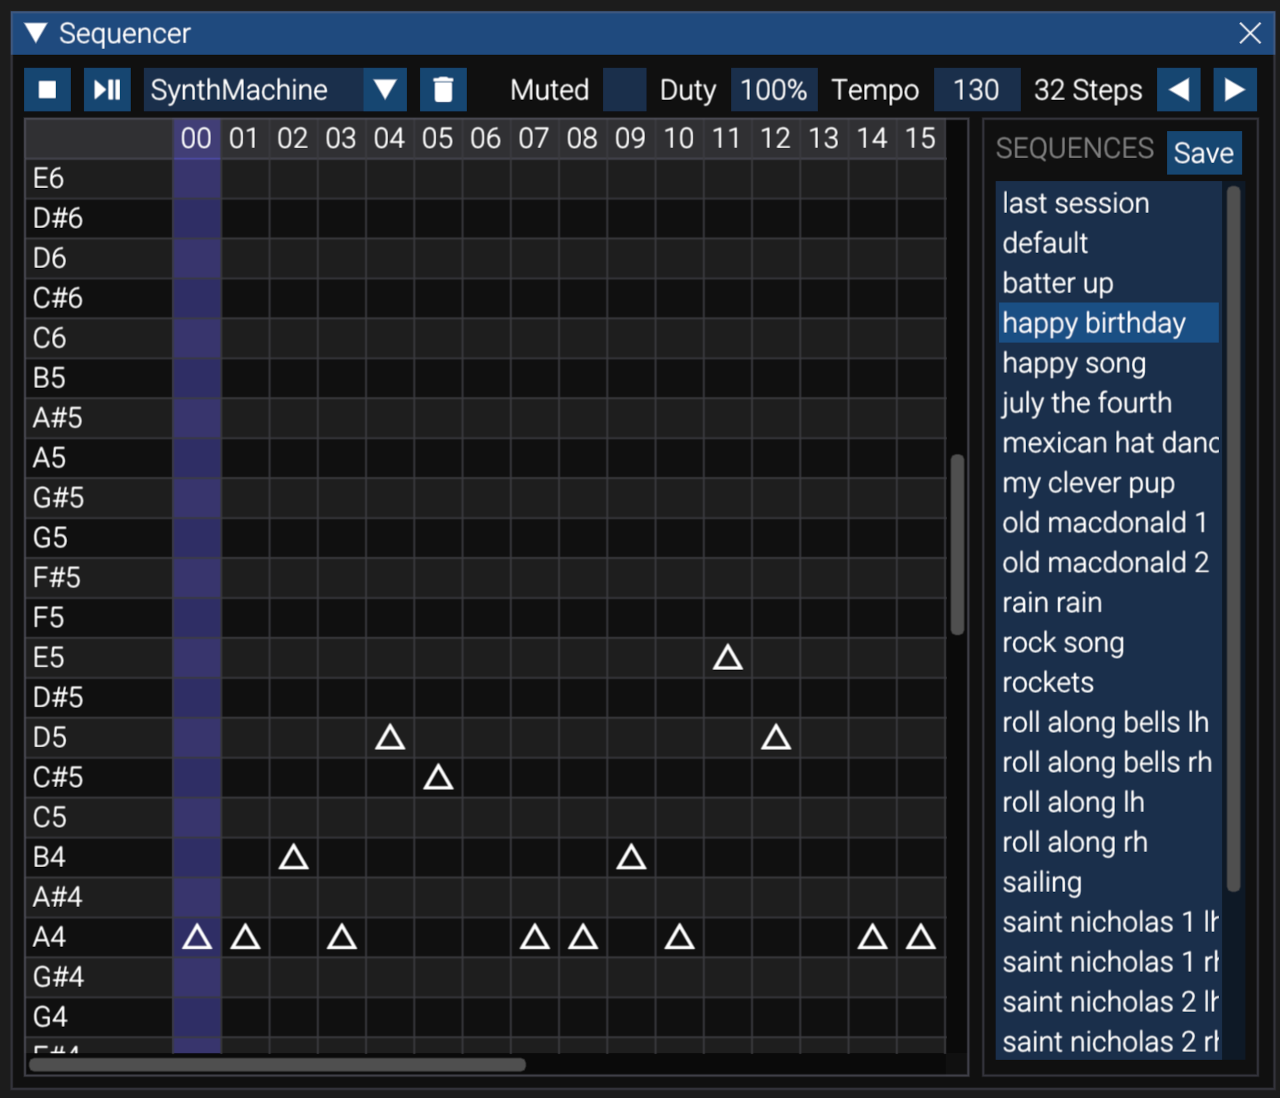Expand the instrument selector arrow
This screenshot has height=1098, width=1280.
[x=385, y=89]
